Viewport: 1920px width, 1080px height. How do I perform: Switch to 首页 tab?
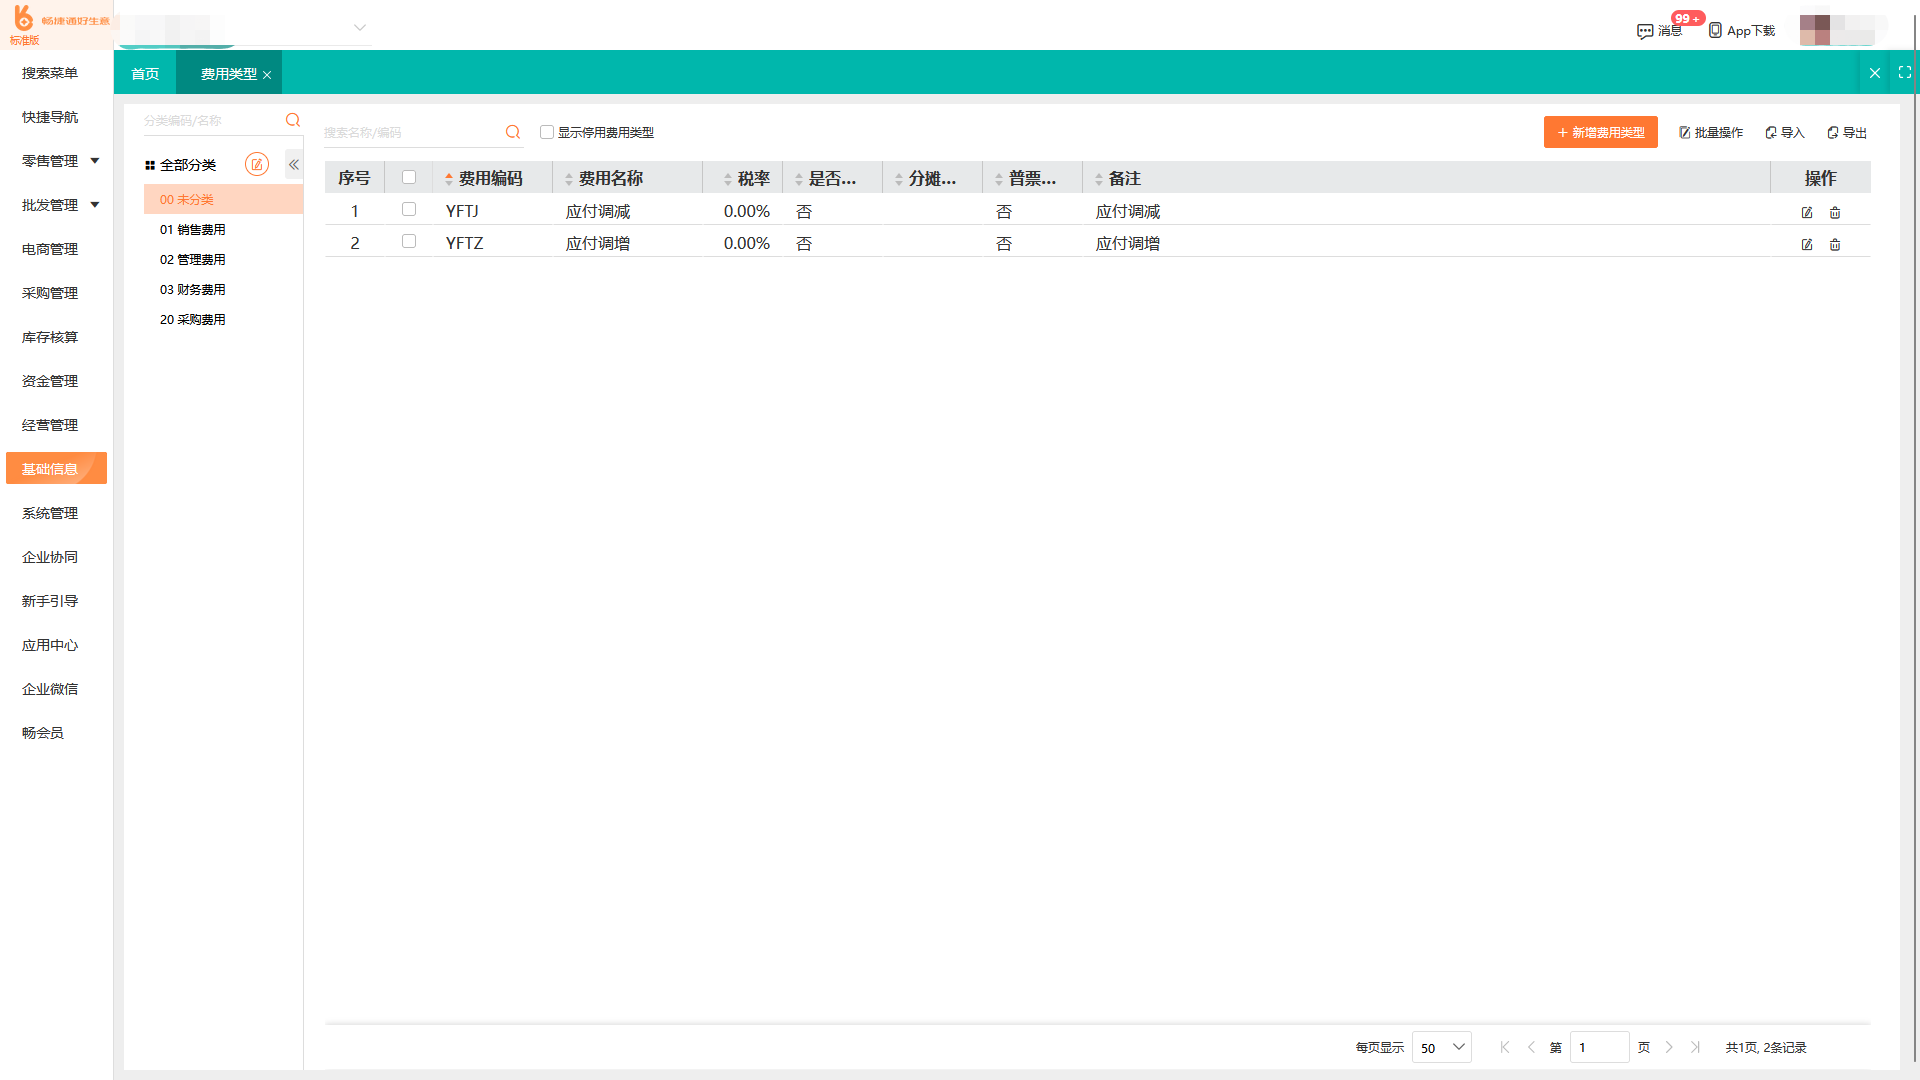[144, 74]
